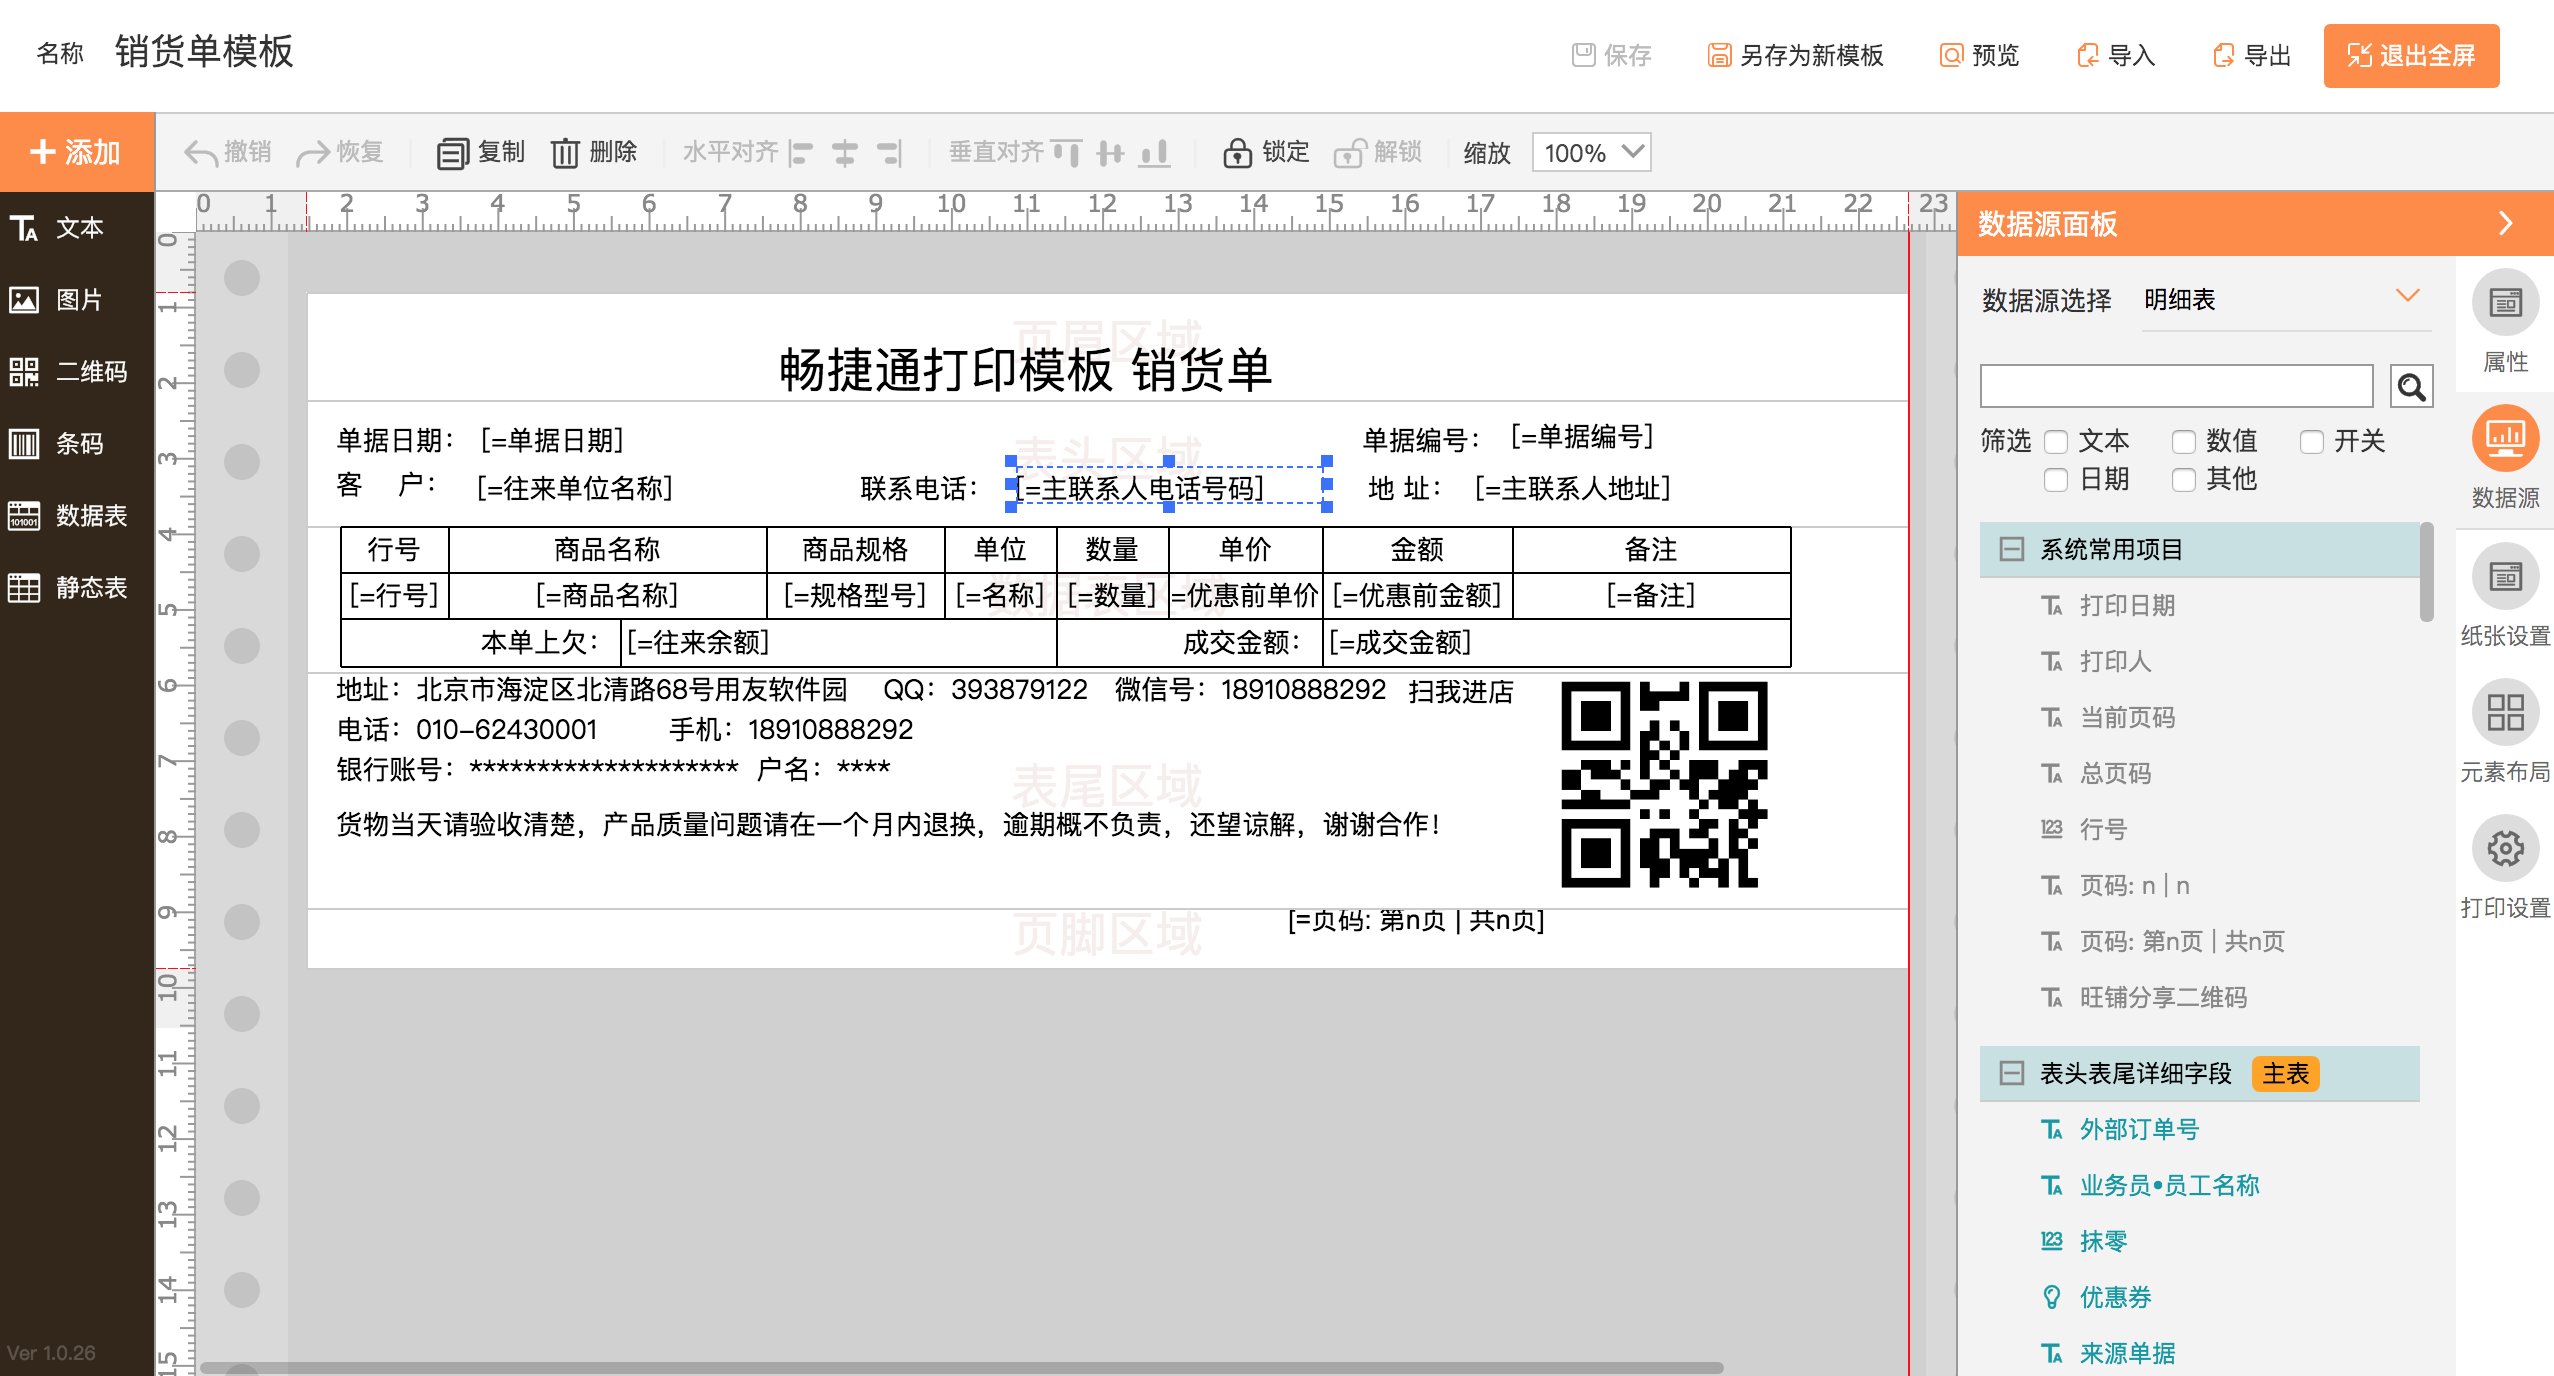Select zoom level 100% dropdown

[x=1589, y=156]
